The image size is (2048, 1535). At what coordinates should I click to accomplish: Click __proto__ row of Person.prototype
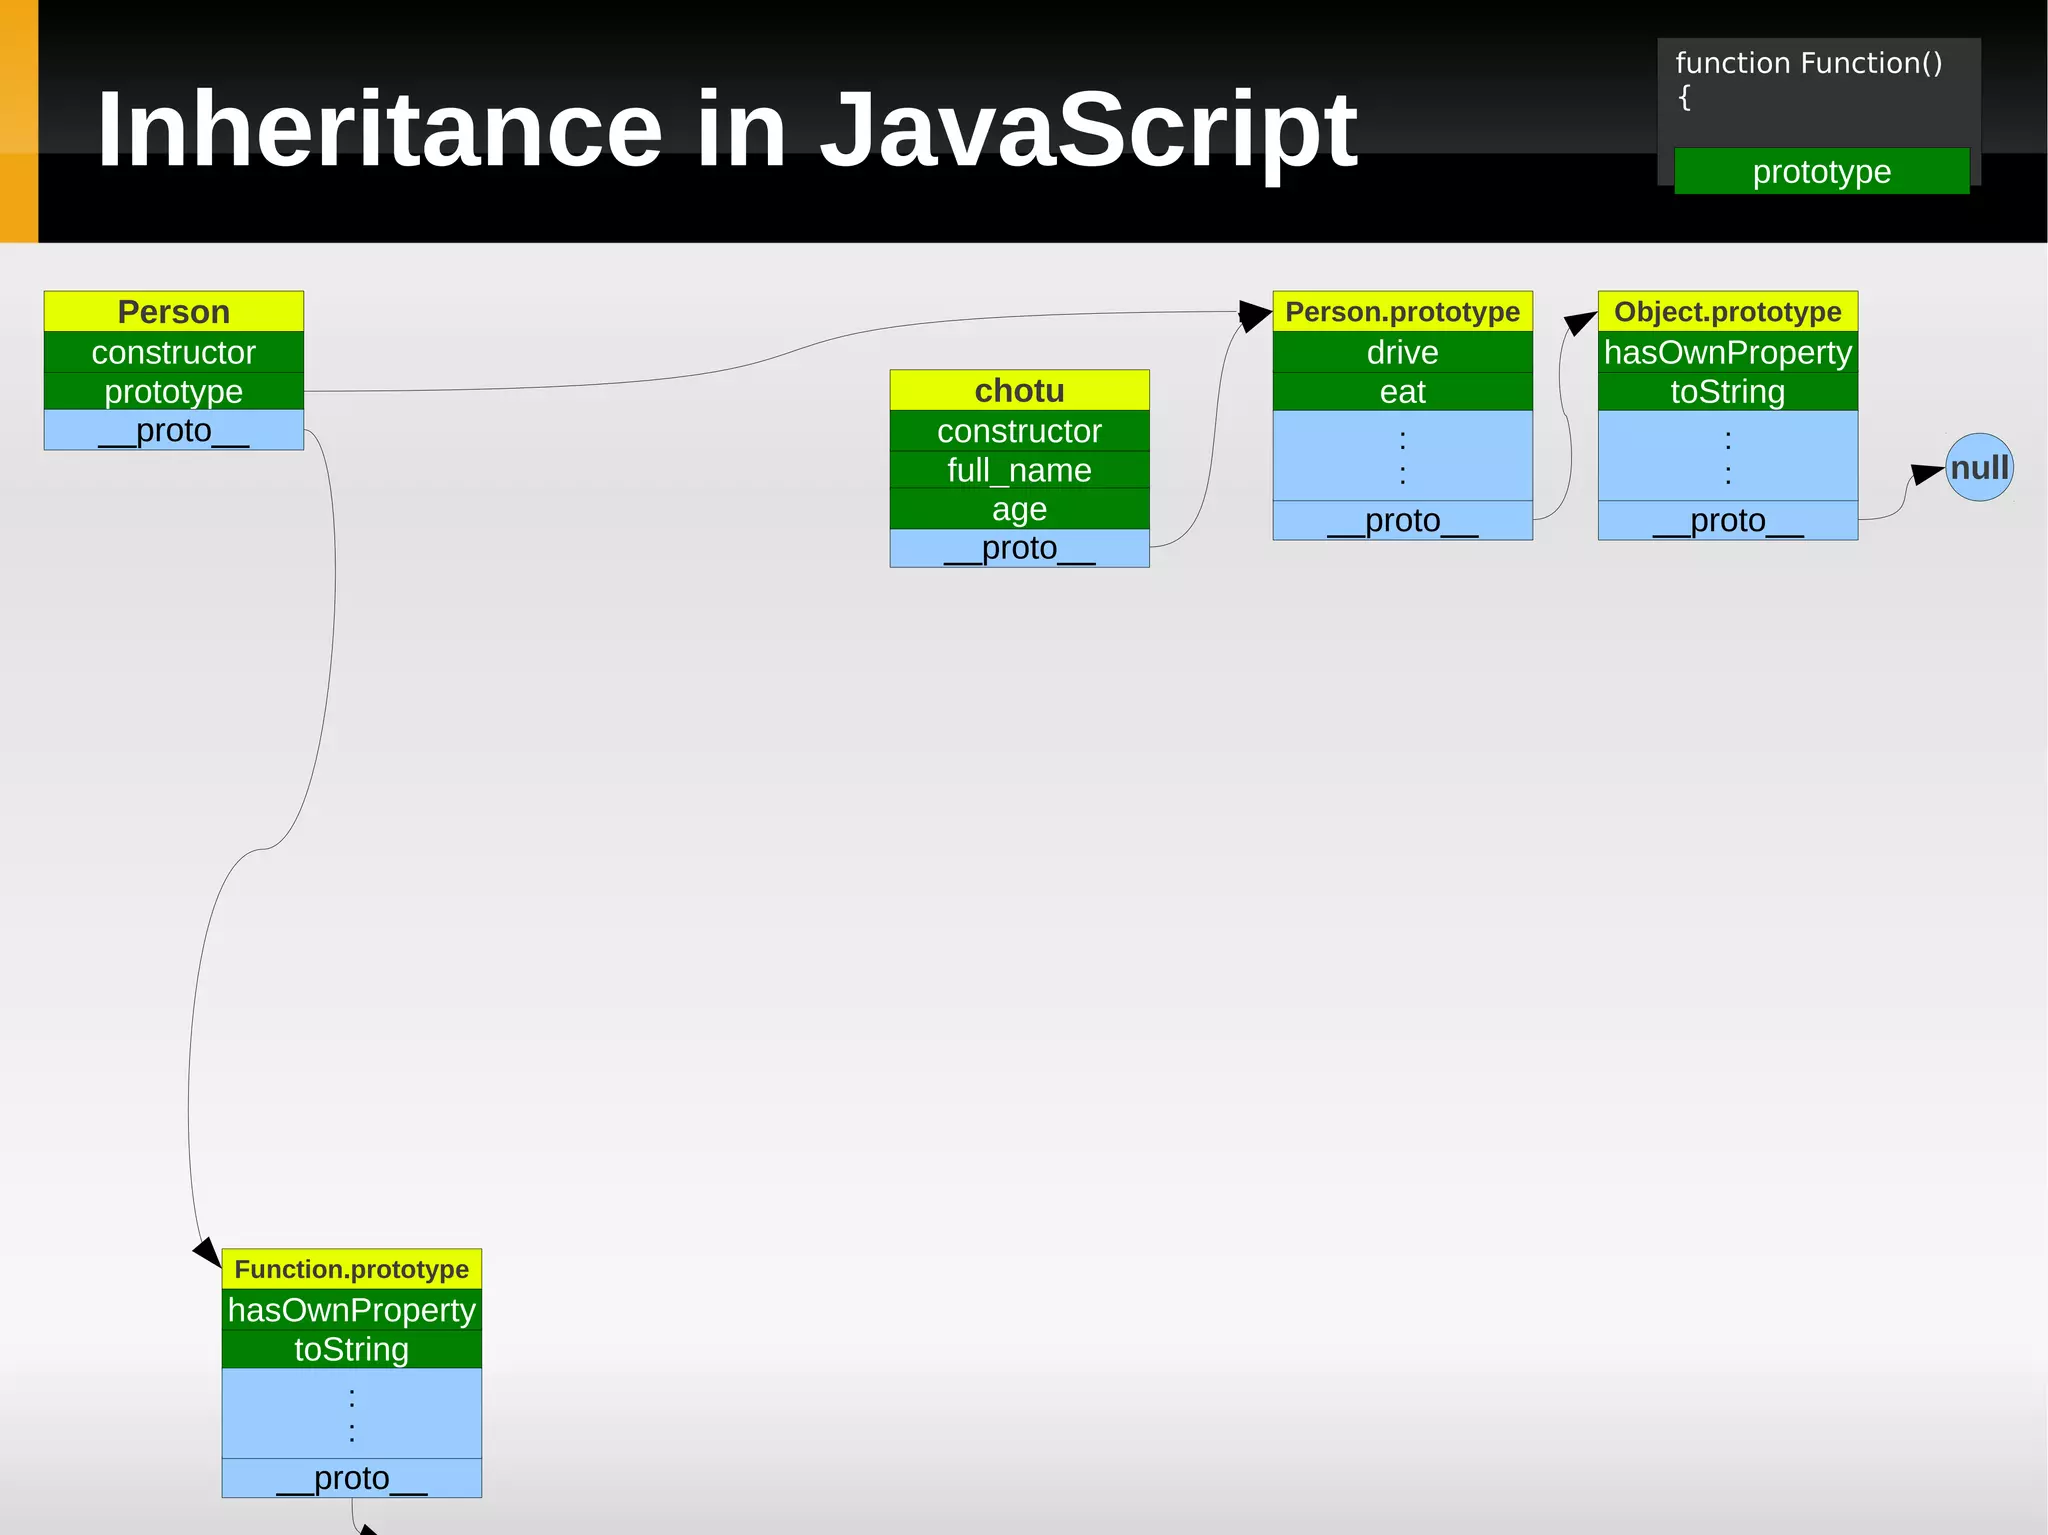1402,520
